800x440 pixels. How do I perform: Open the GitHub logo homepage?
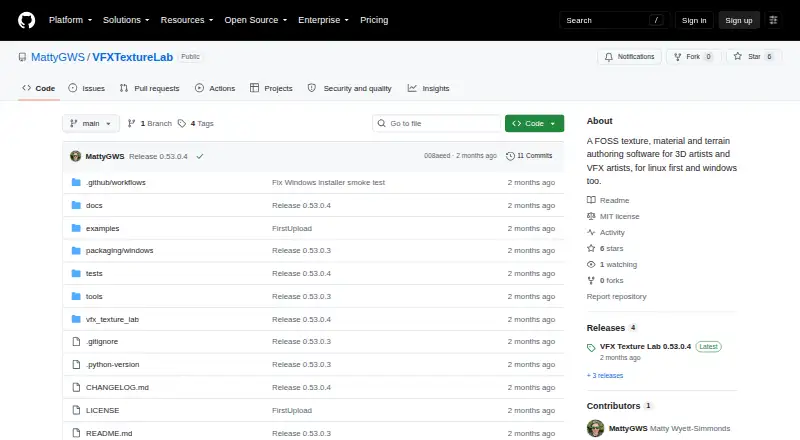point(27,20)
